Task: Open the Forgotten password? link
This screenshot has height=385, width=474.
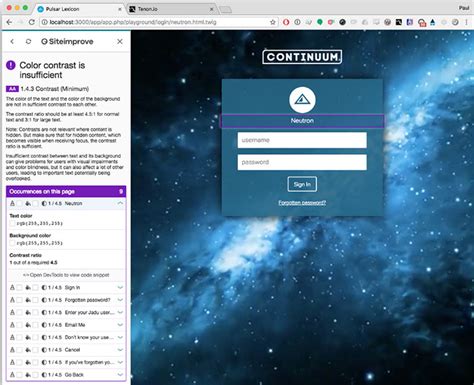Action: coord(302,203)
